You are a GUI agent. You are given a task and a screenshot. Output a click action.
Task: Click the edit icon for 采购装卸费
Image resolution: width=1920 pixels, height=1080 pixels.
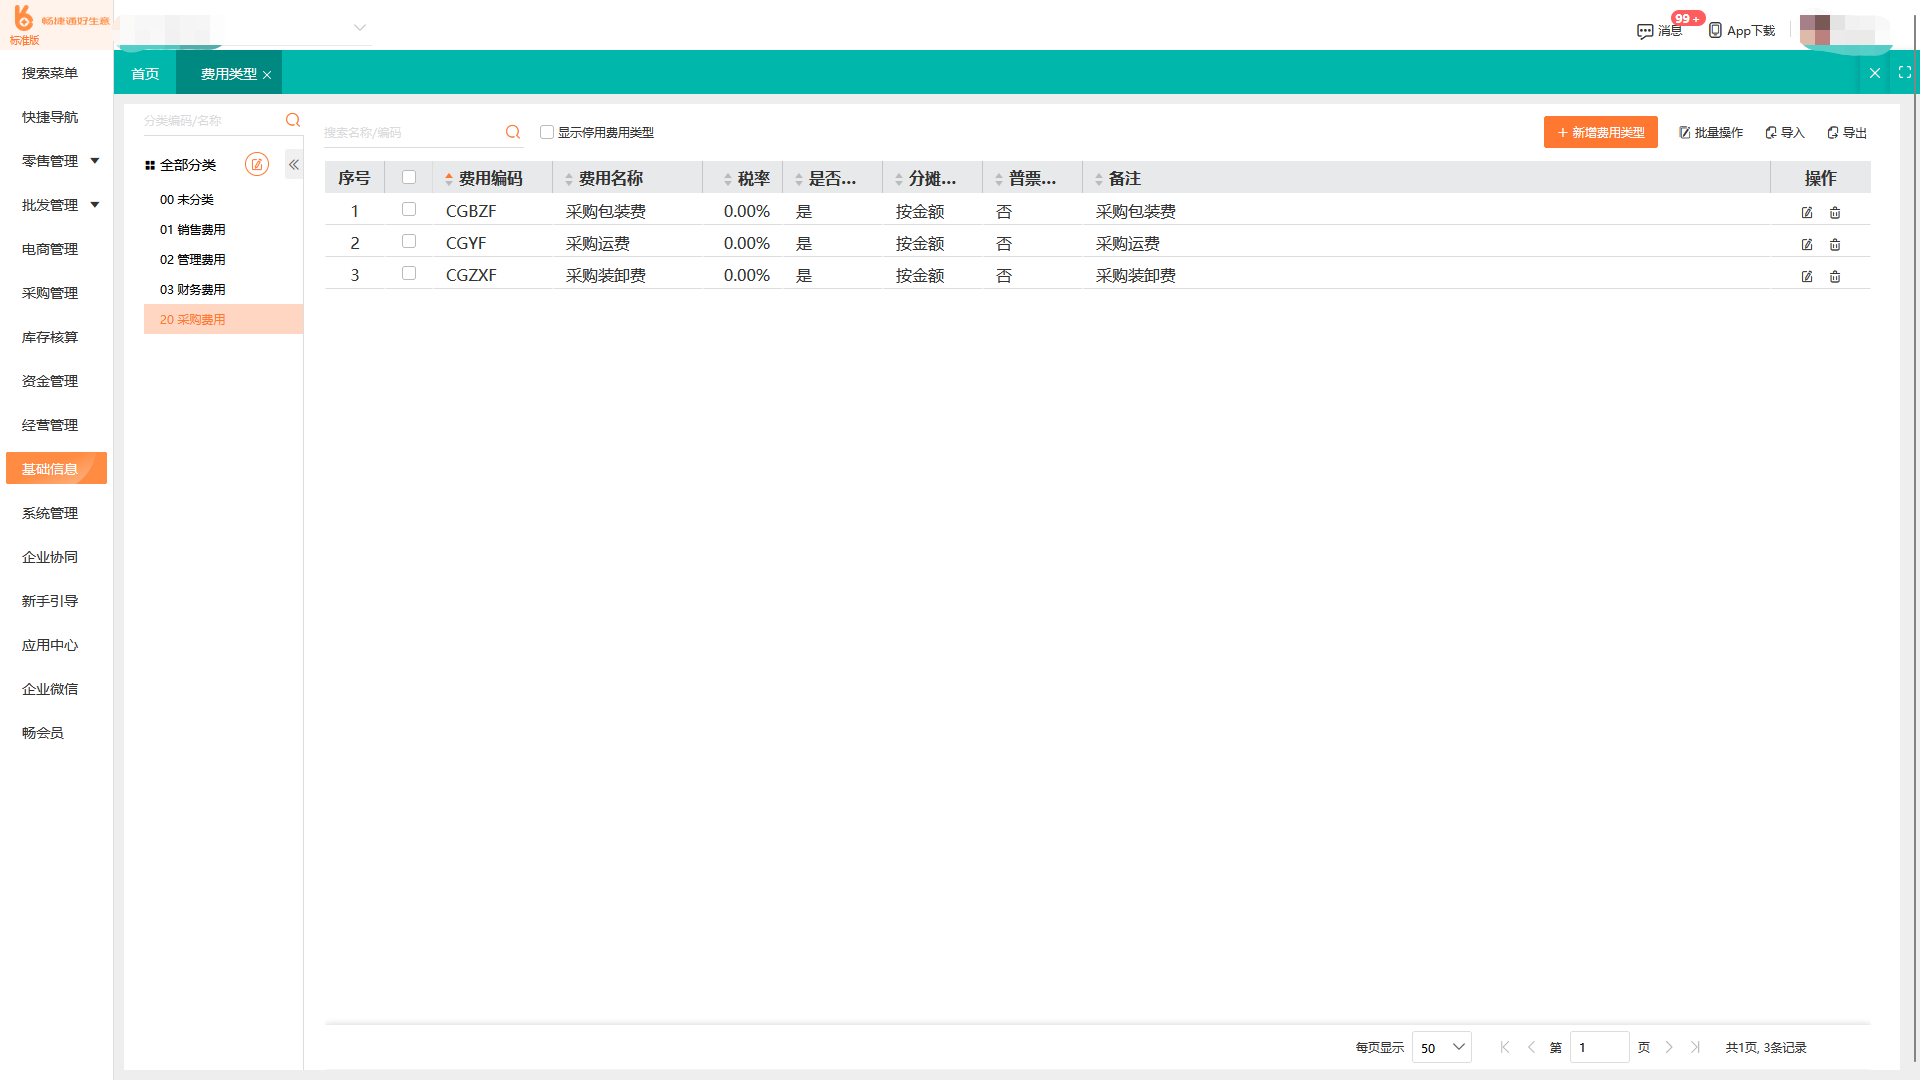[1807, 274]
